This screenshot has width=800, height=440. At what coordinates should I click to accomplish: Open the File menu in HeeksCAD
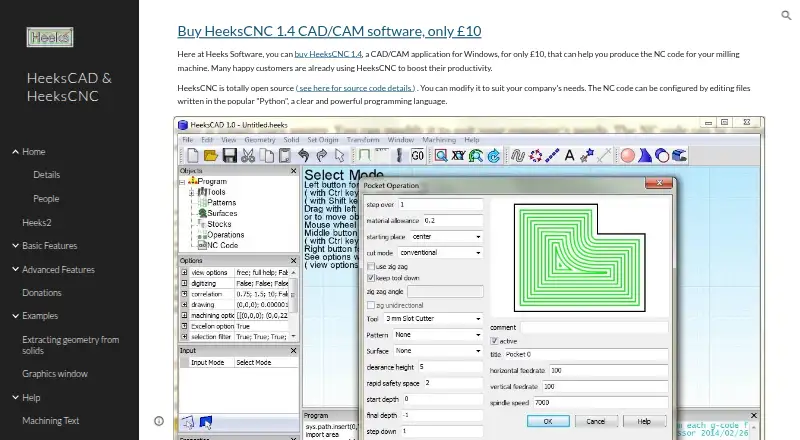(x=188, y=140)
